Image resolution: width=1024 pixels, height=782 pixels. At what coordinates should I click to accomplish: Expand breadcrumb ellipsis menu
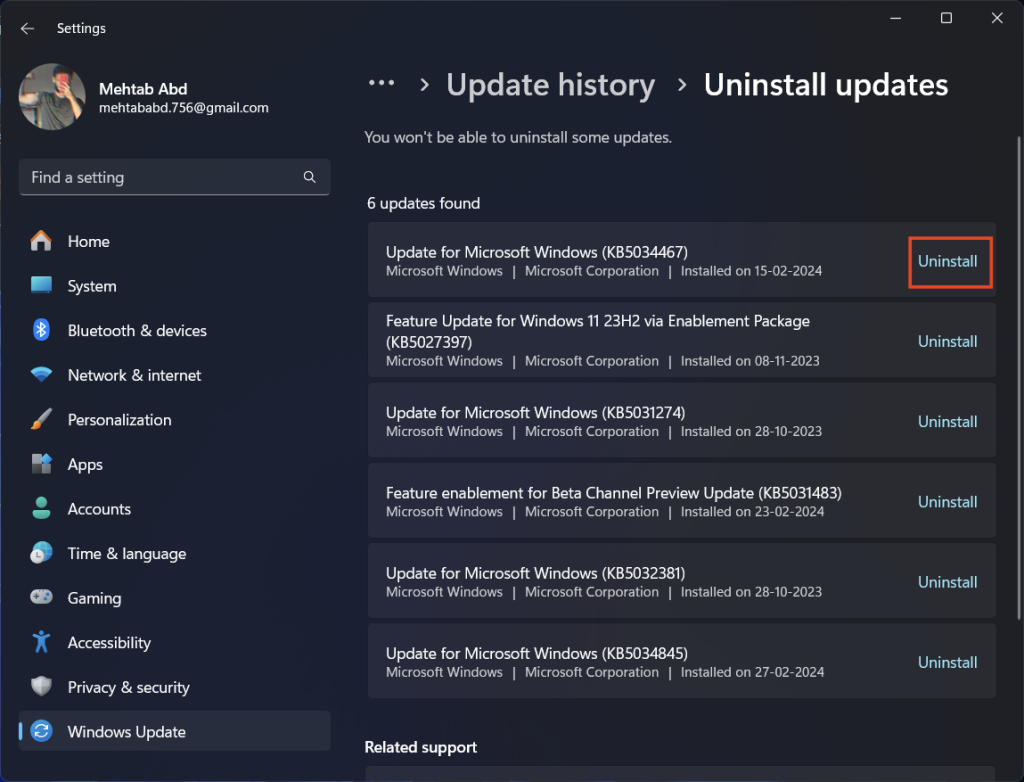381,83
